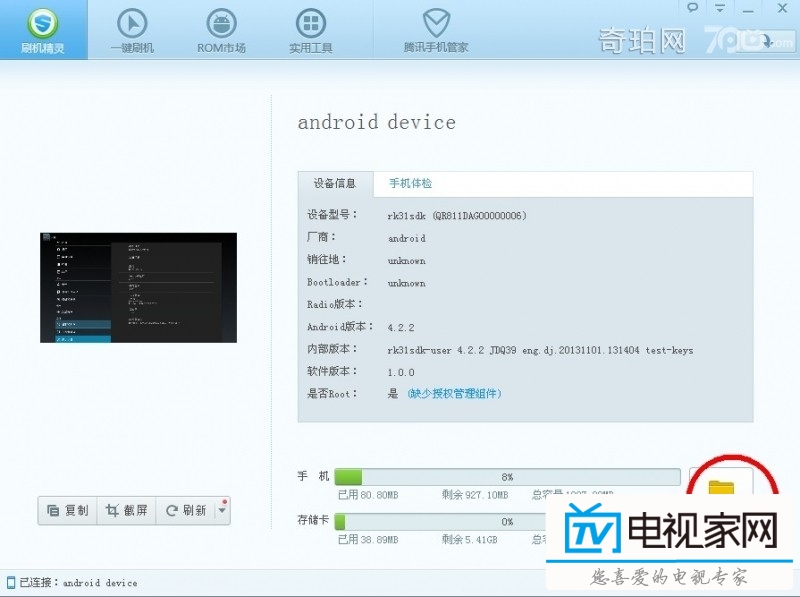Minimize the 刷机精灵 window

(x=748, y=8)
